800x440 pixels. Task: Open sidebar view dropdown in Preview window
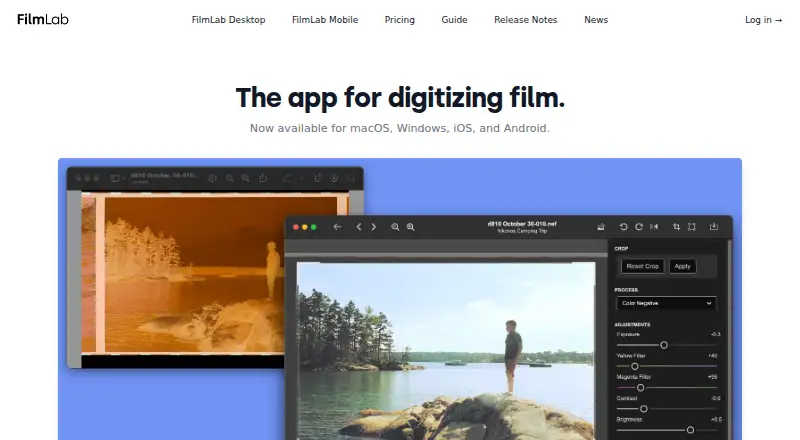[117, 178]
